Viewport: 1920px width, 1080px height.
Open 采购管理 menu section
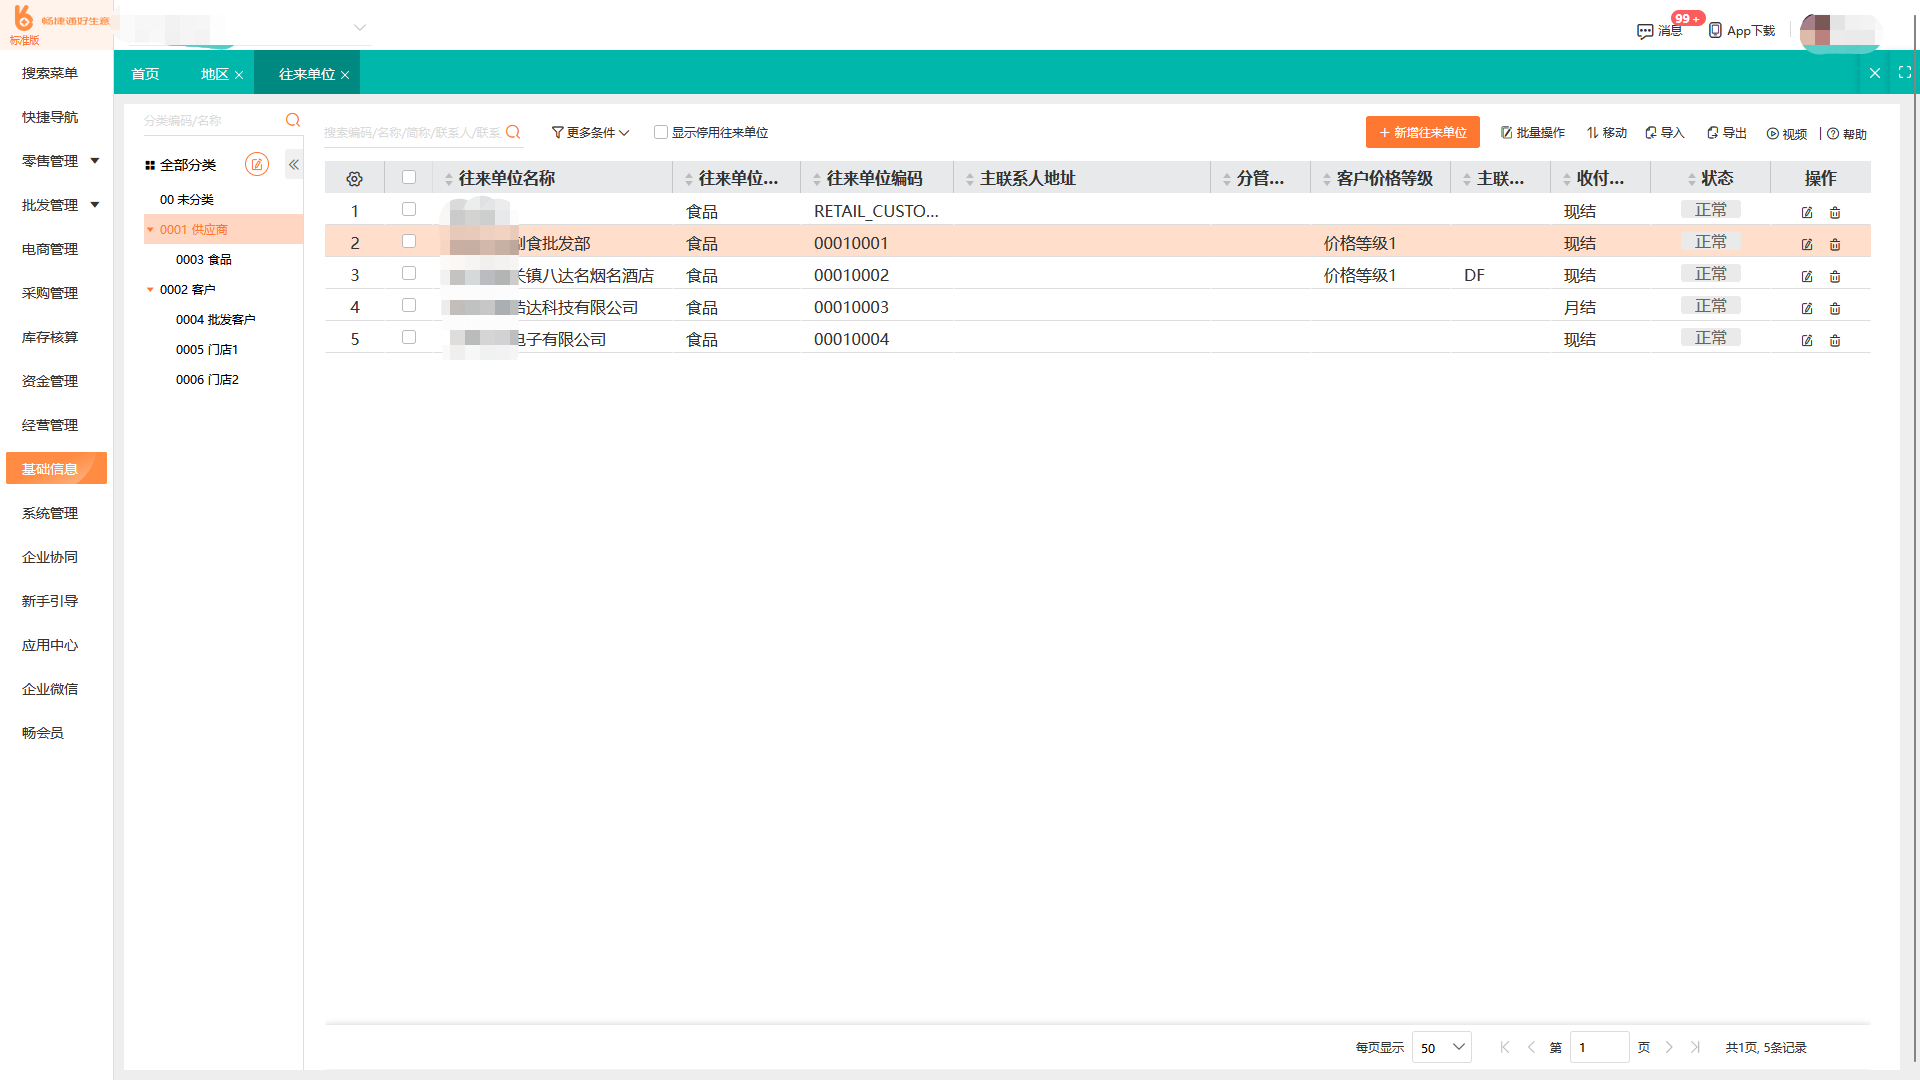click(51, 293)
